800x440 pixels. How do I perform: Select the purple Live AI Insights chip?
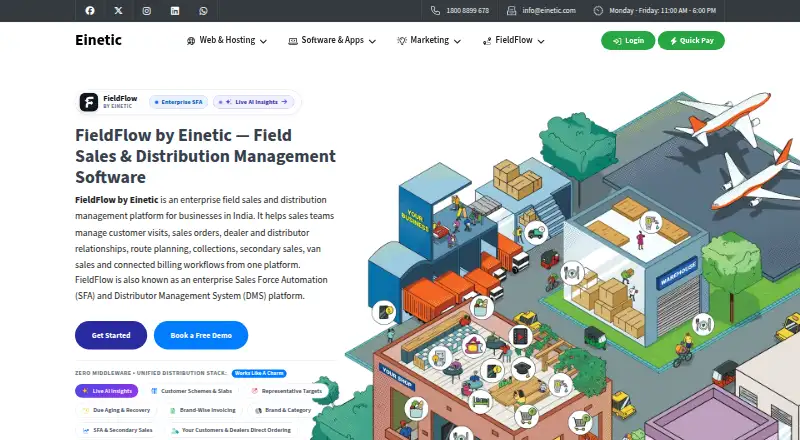tap(107, 391)
